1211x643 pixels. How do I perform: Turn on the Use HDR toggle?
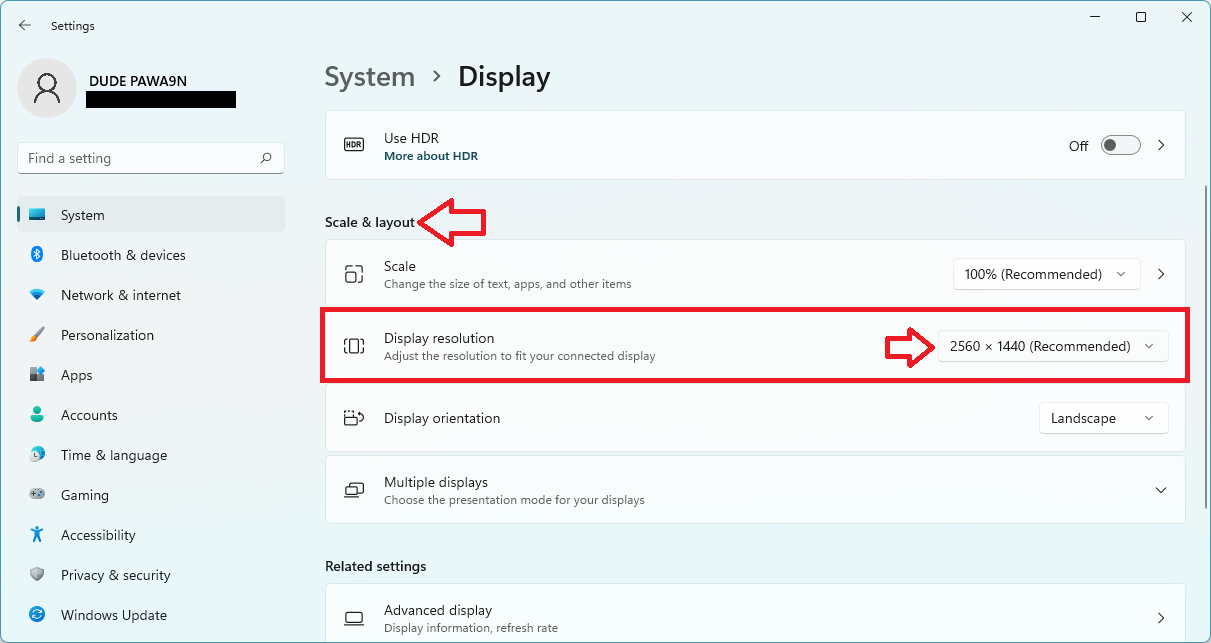pyautogui.click(x=1120, y=144)
